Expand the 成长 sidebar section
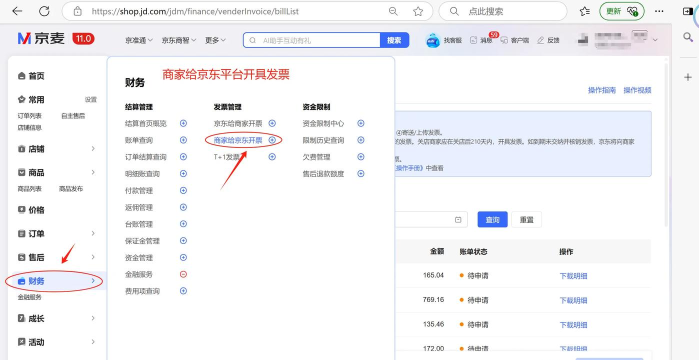This screenshot has width=699, height=360. coord(93,319)
